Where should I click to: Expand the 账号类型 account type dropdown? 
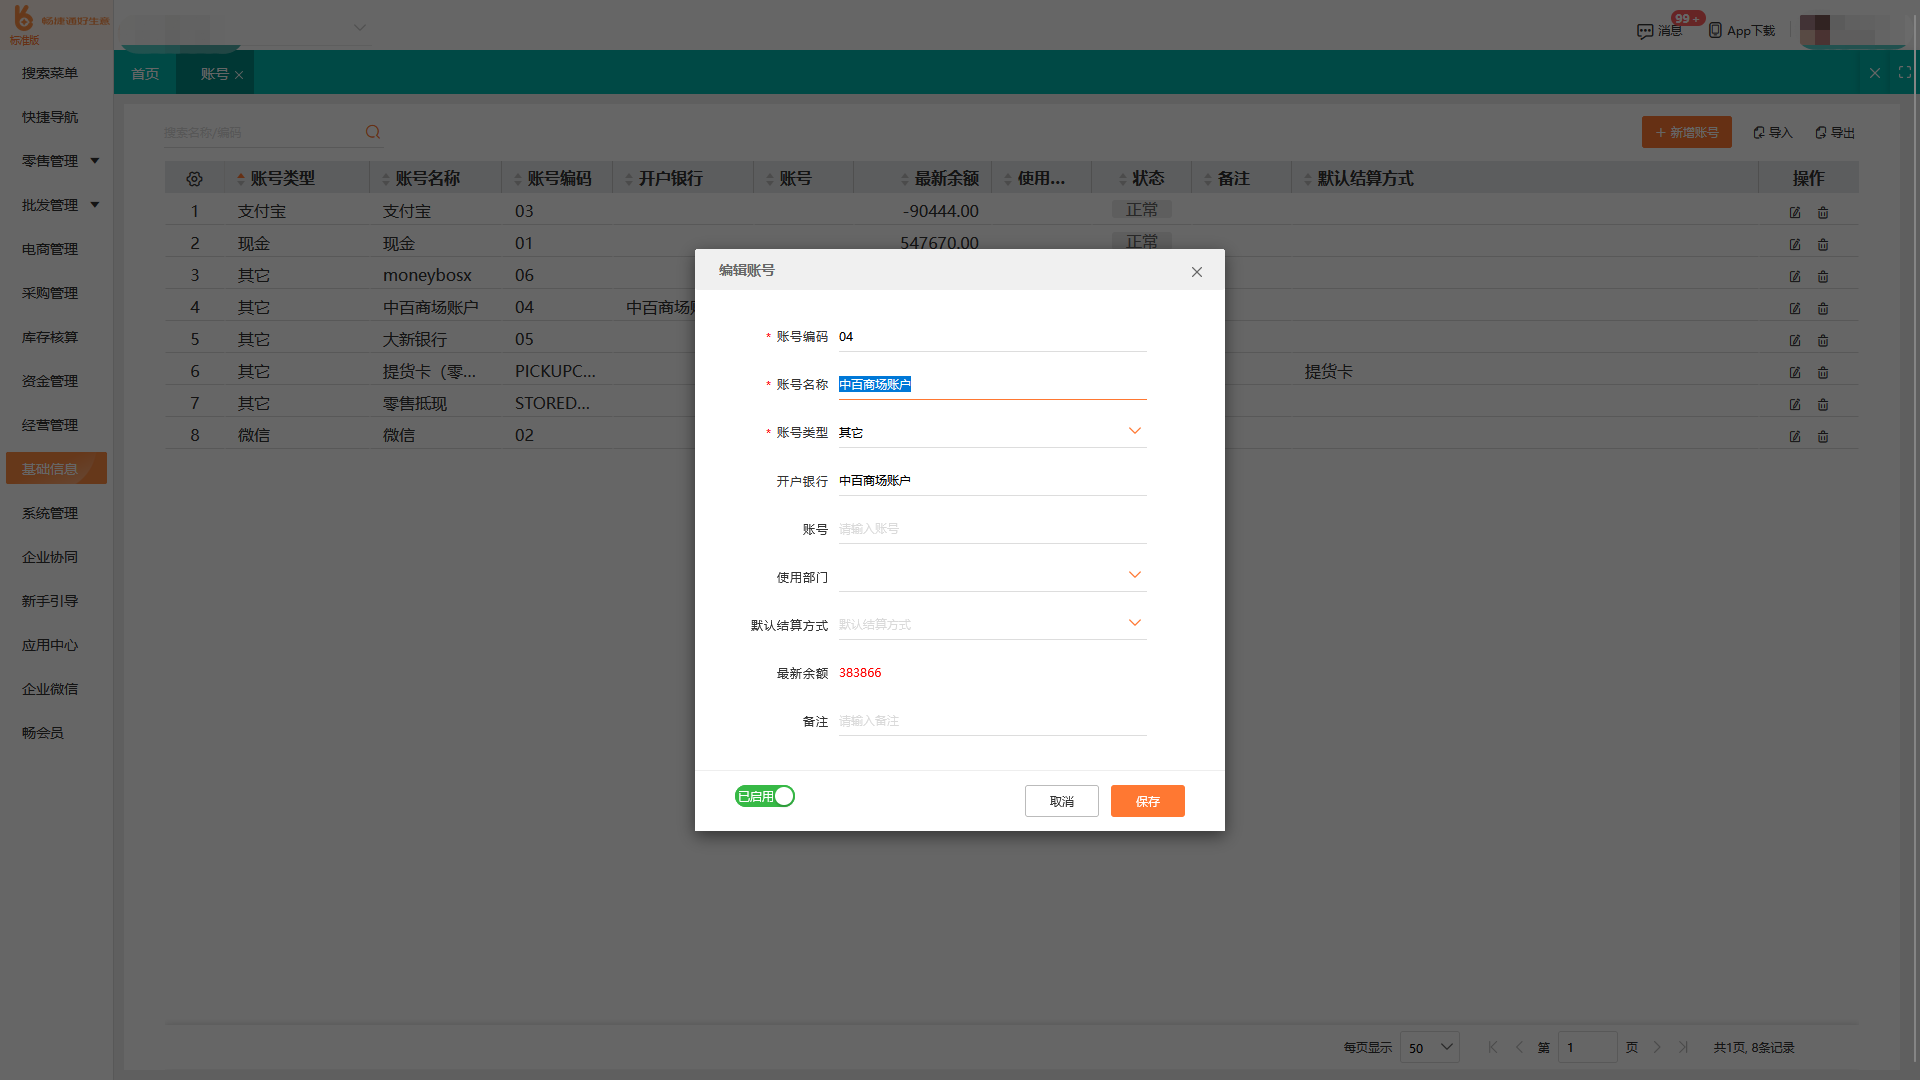point(1133,431)
